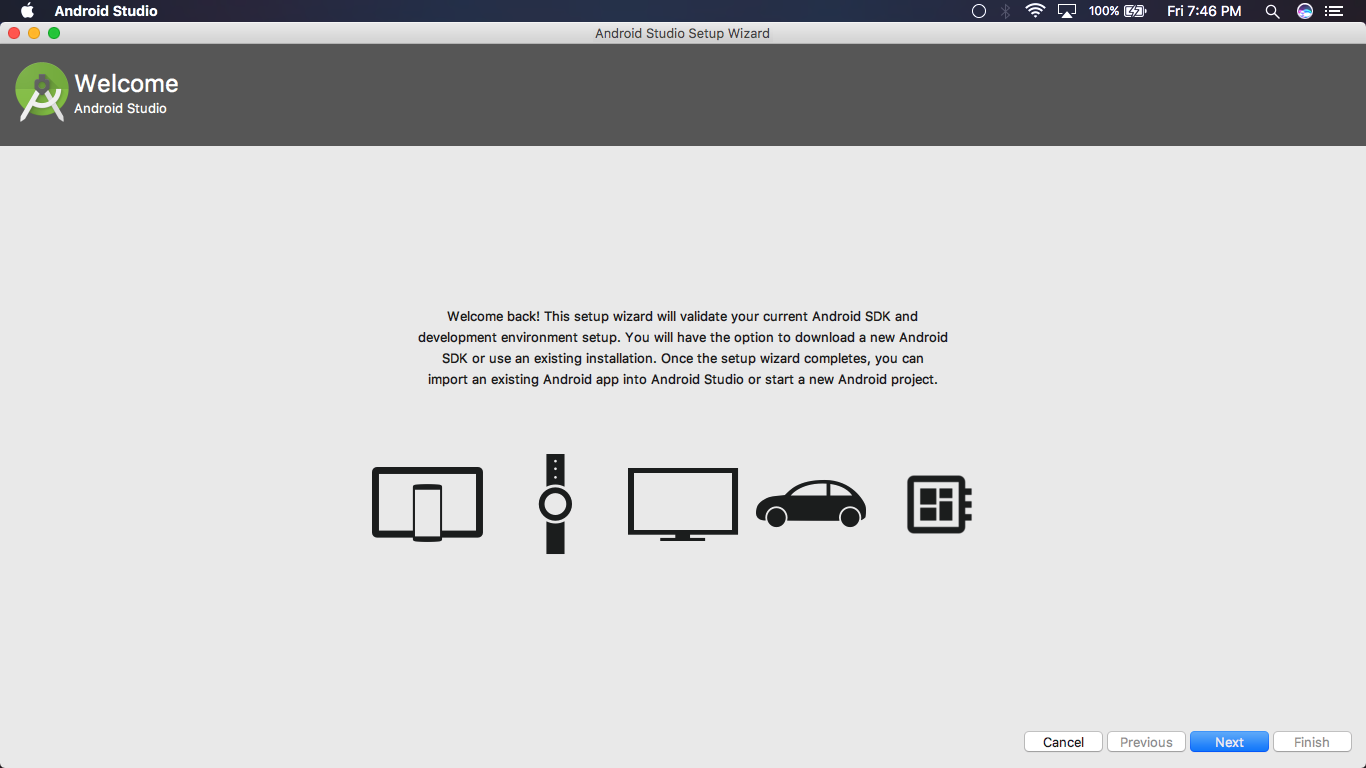
Task: Launch Siri from the menu bar
Action: click(x=1304, y=11)
